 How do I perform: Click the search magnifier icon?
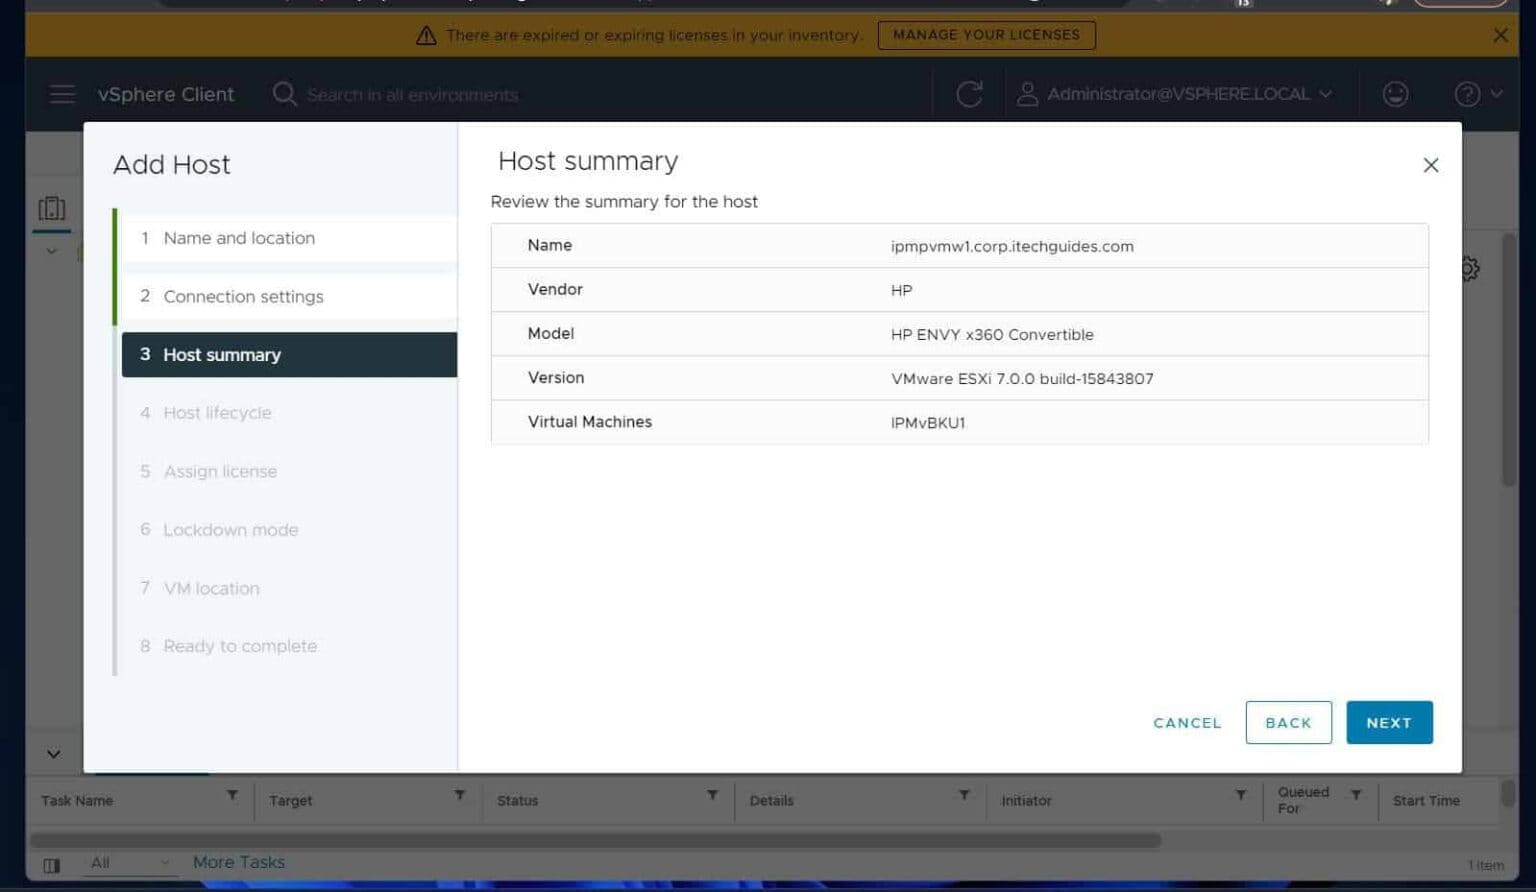[x=284, y=93]
